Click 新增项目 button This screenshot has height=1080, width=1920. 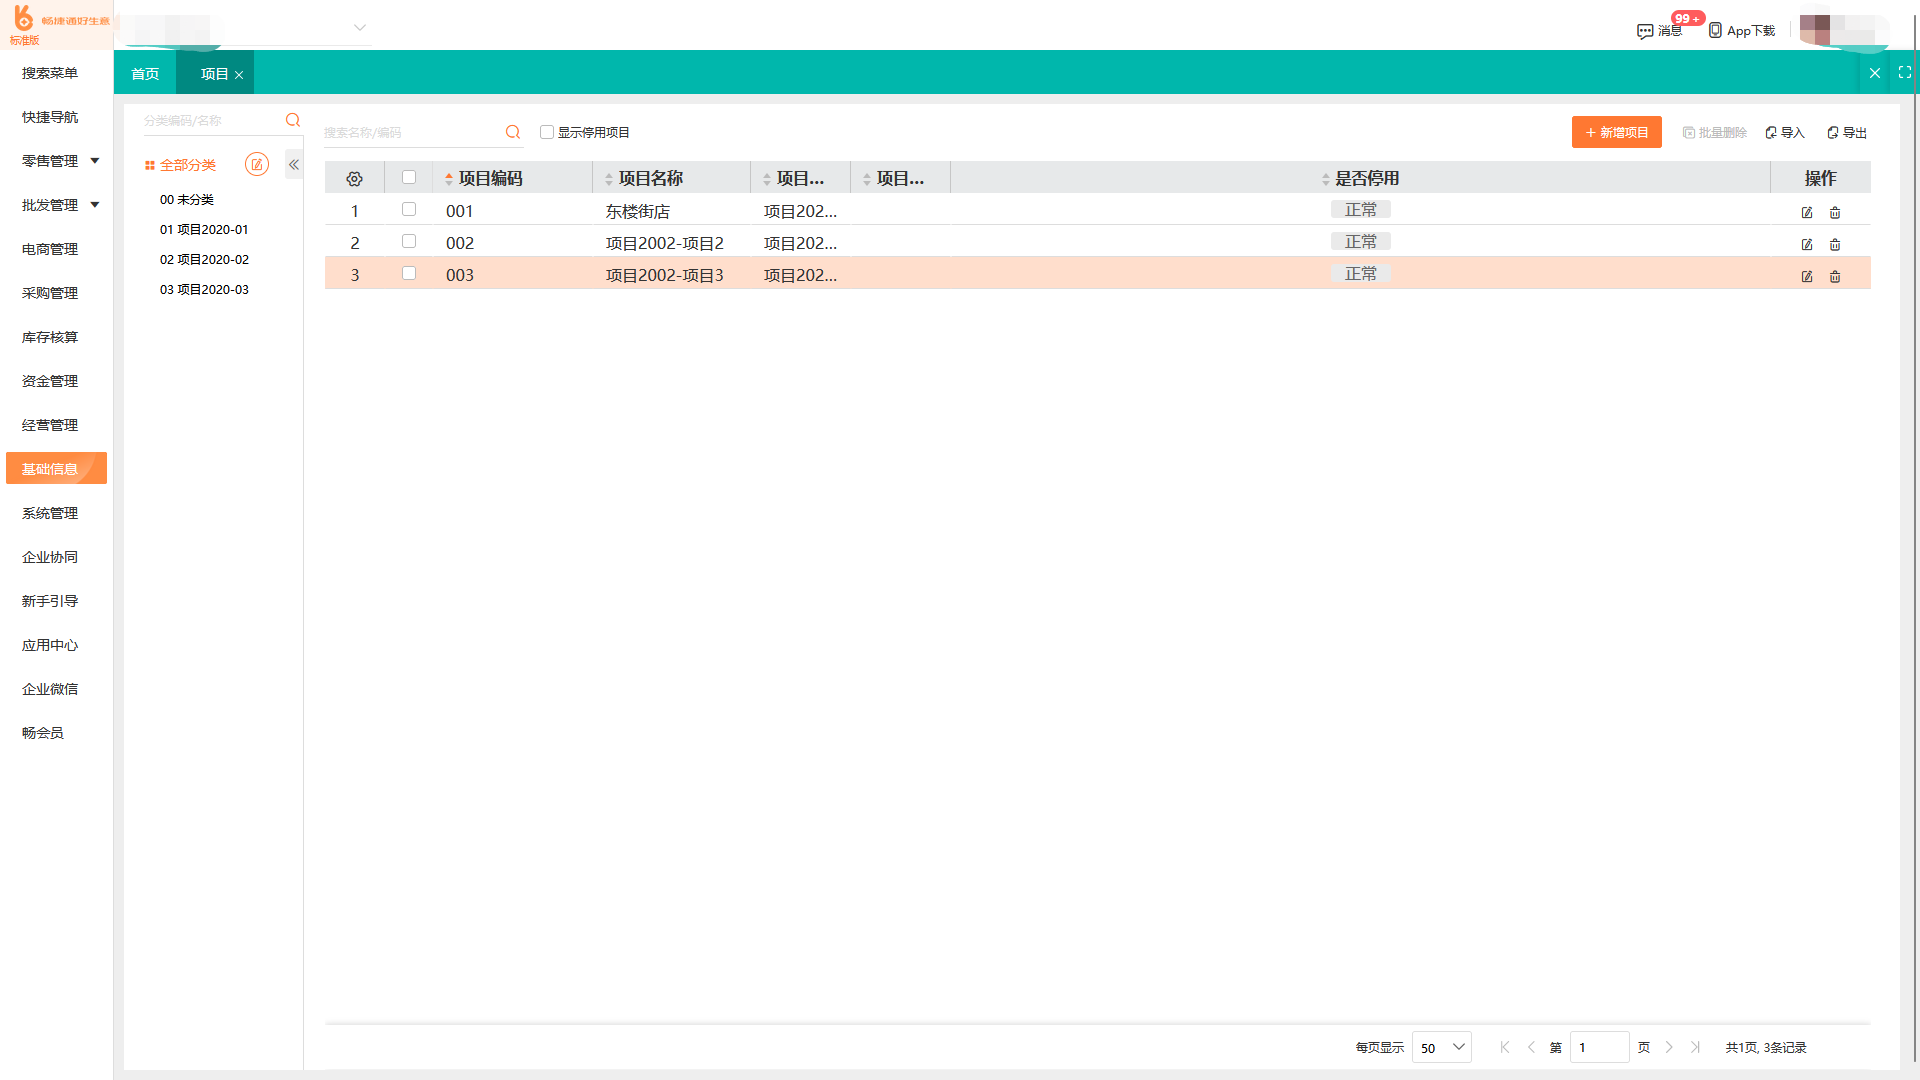[1615, 132]
